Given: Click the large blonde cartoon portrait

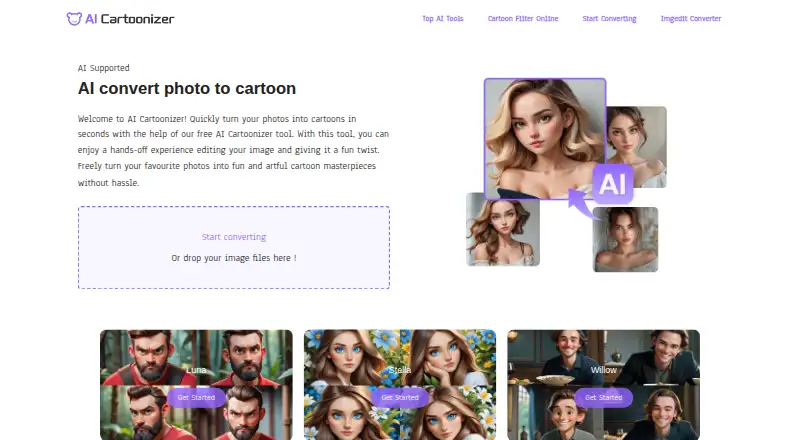Looking at the screenshot, I should pyautogui.click(x=545, y=138).
